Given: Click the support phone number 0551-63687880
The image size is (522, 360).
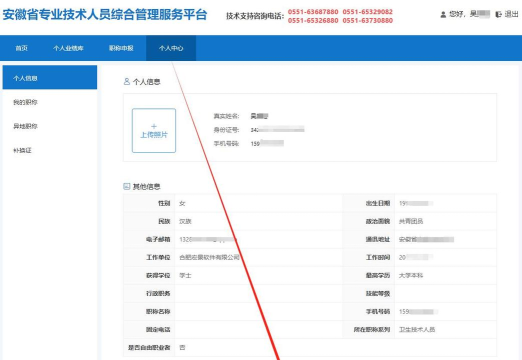Looking at the screenshot, I should 313,12.
